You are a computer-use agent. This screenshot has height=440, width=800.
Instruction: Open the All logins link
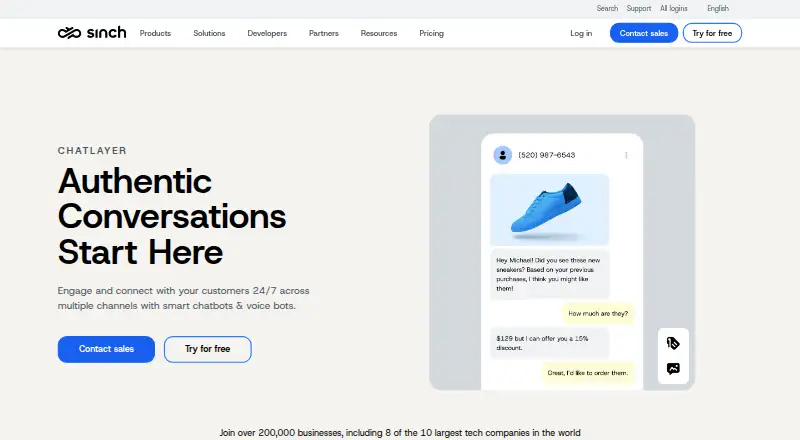coord(673,8)
